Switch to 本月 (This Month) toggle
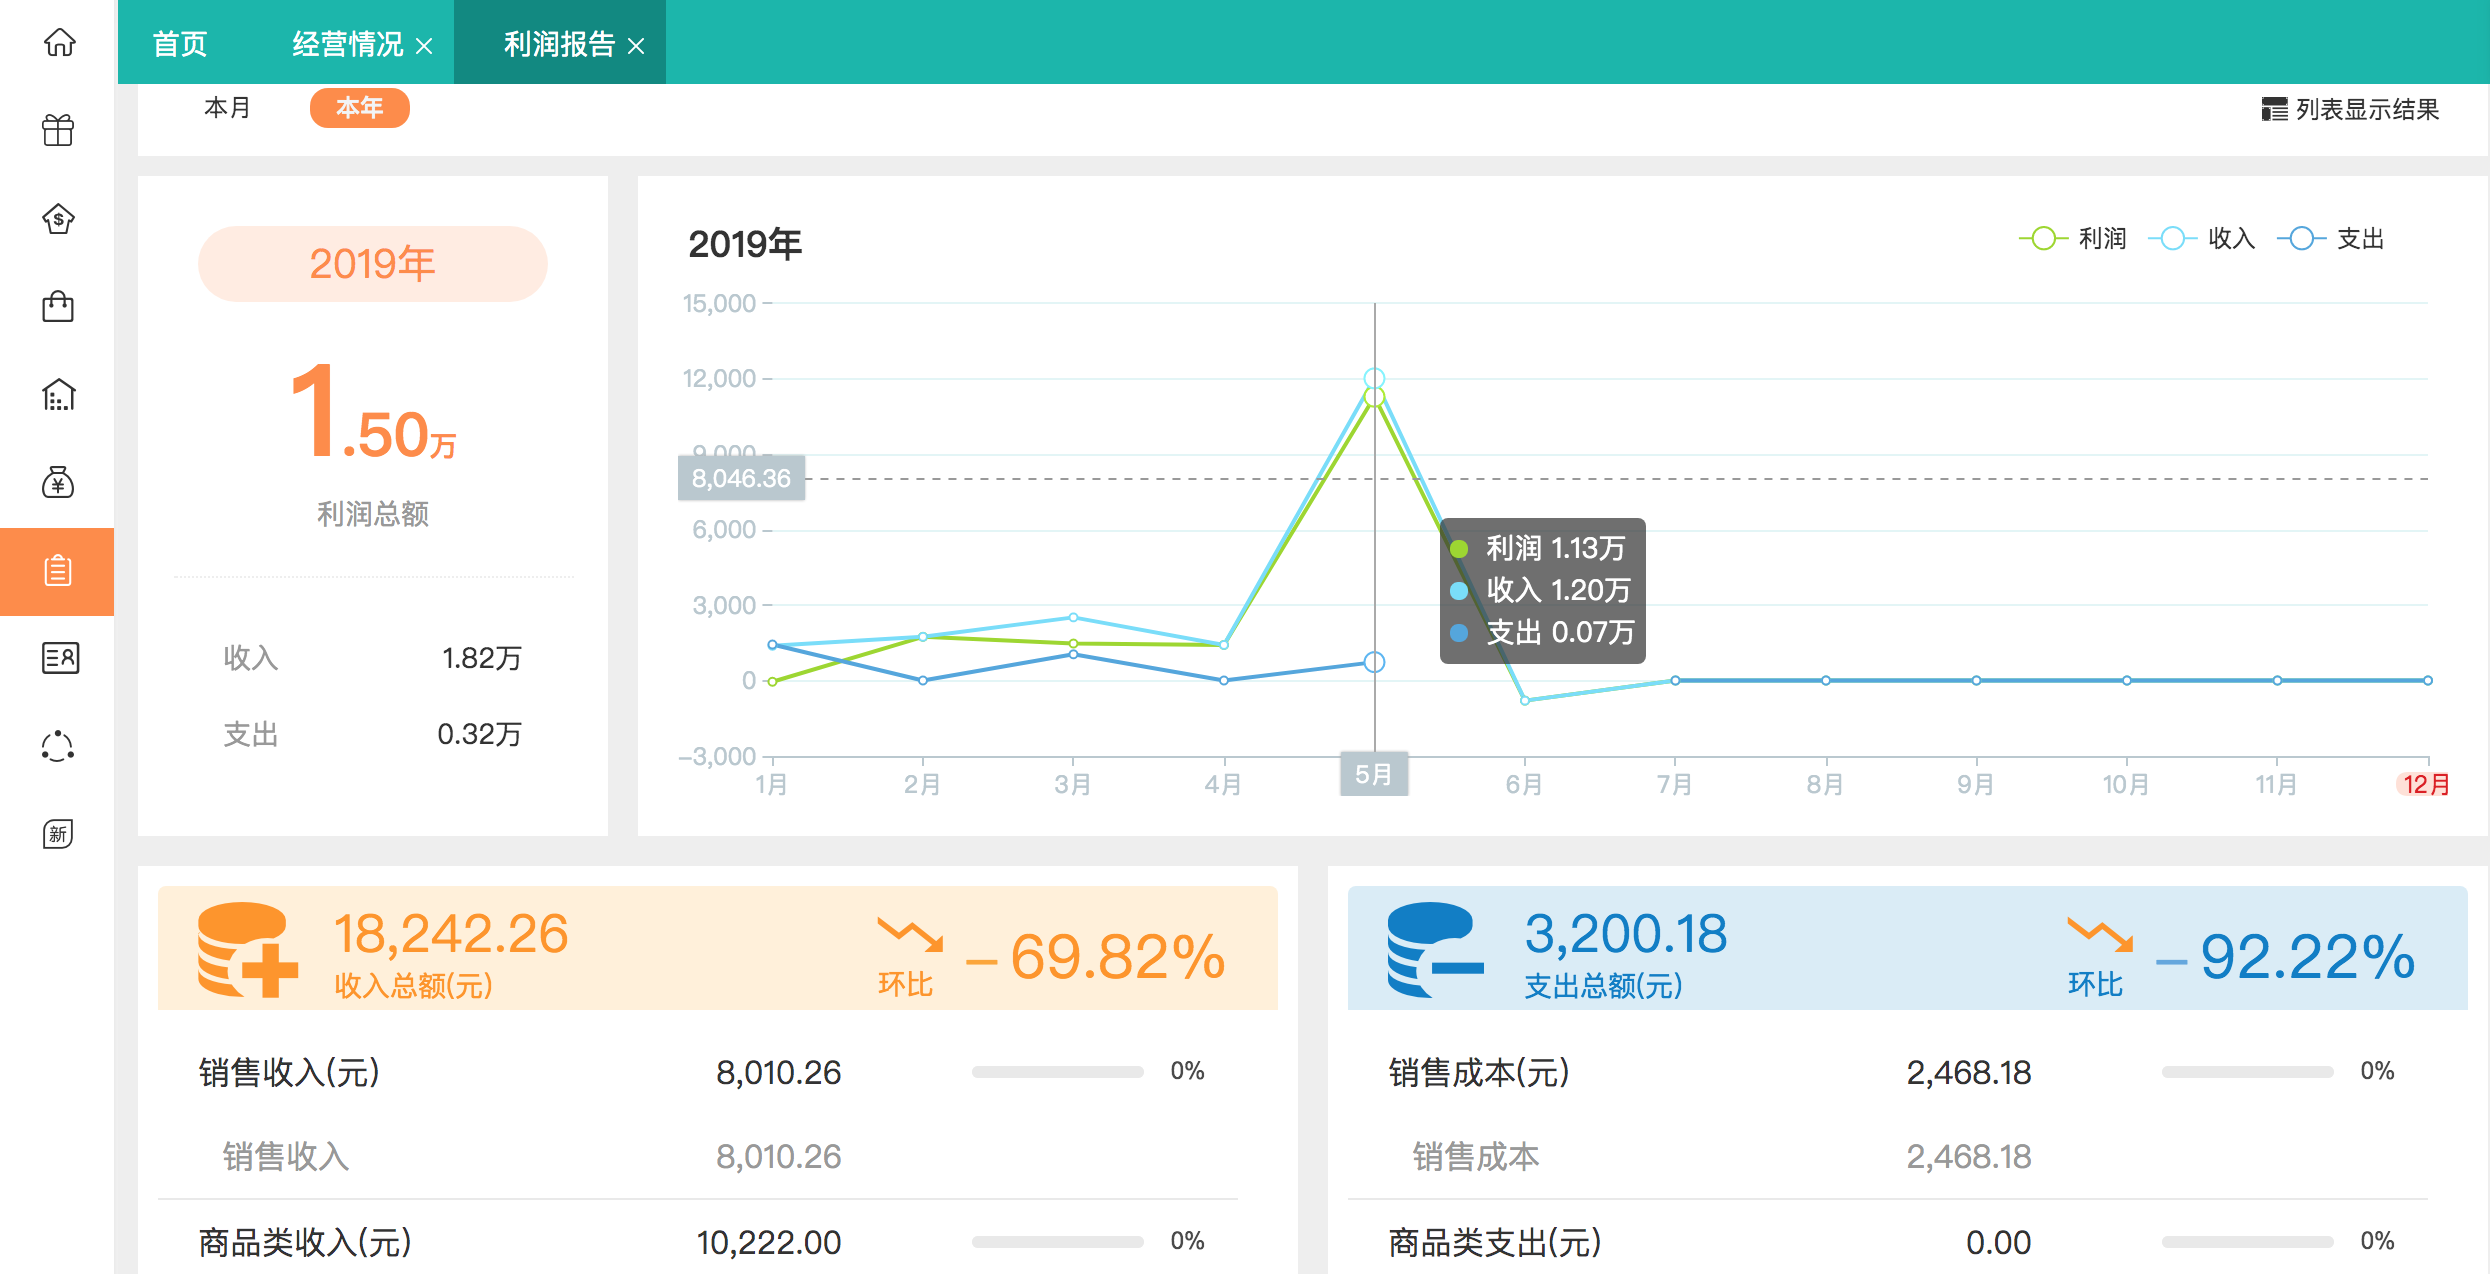 (229, 109)
